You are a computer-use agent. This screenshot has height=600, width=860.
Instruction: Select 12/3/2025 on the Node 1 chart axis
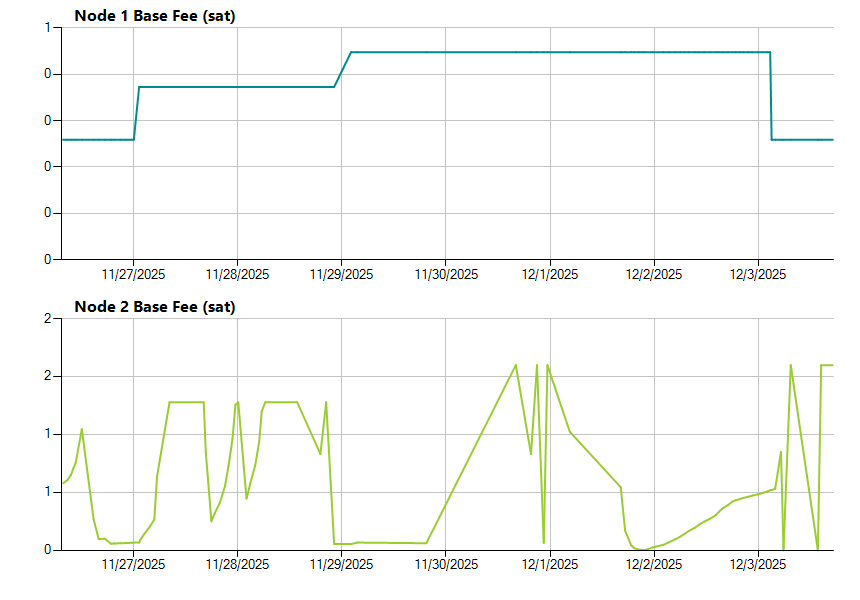[x=757, y=274]
